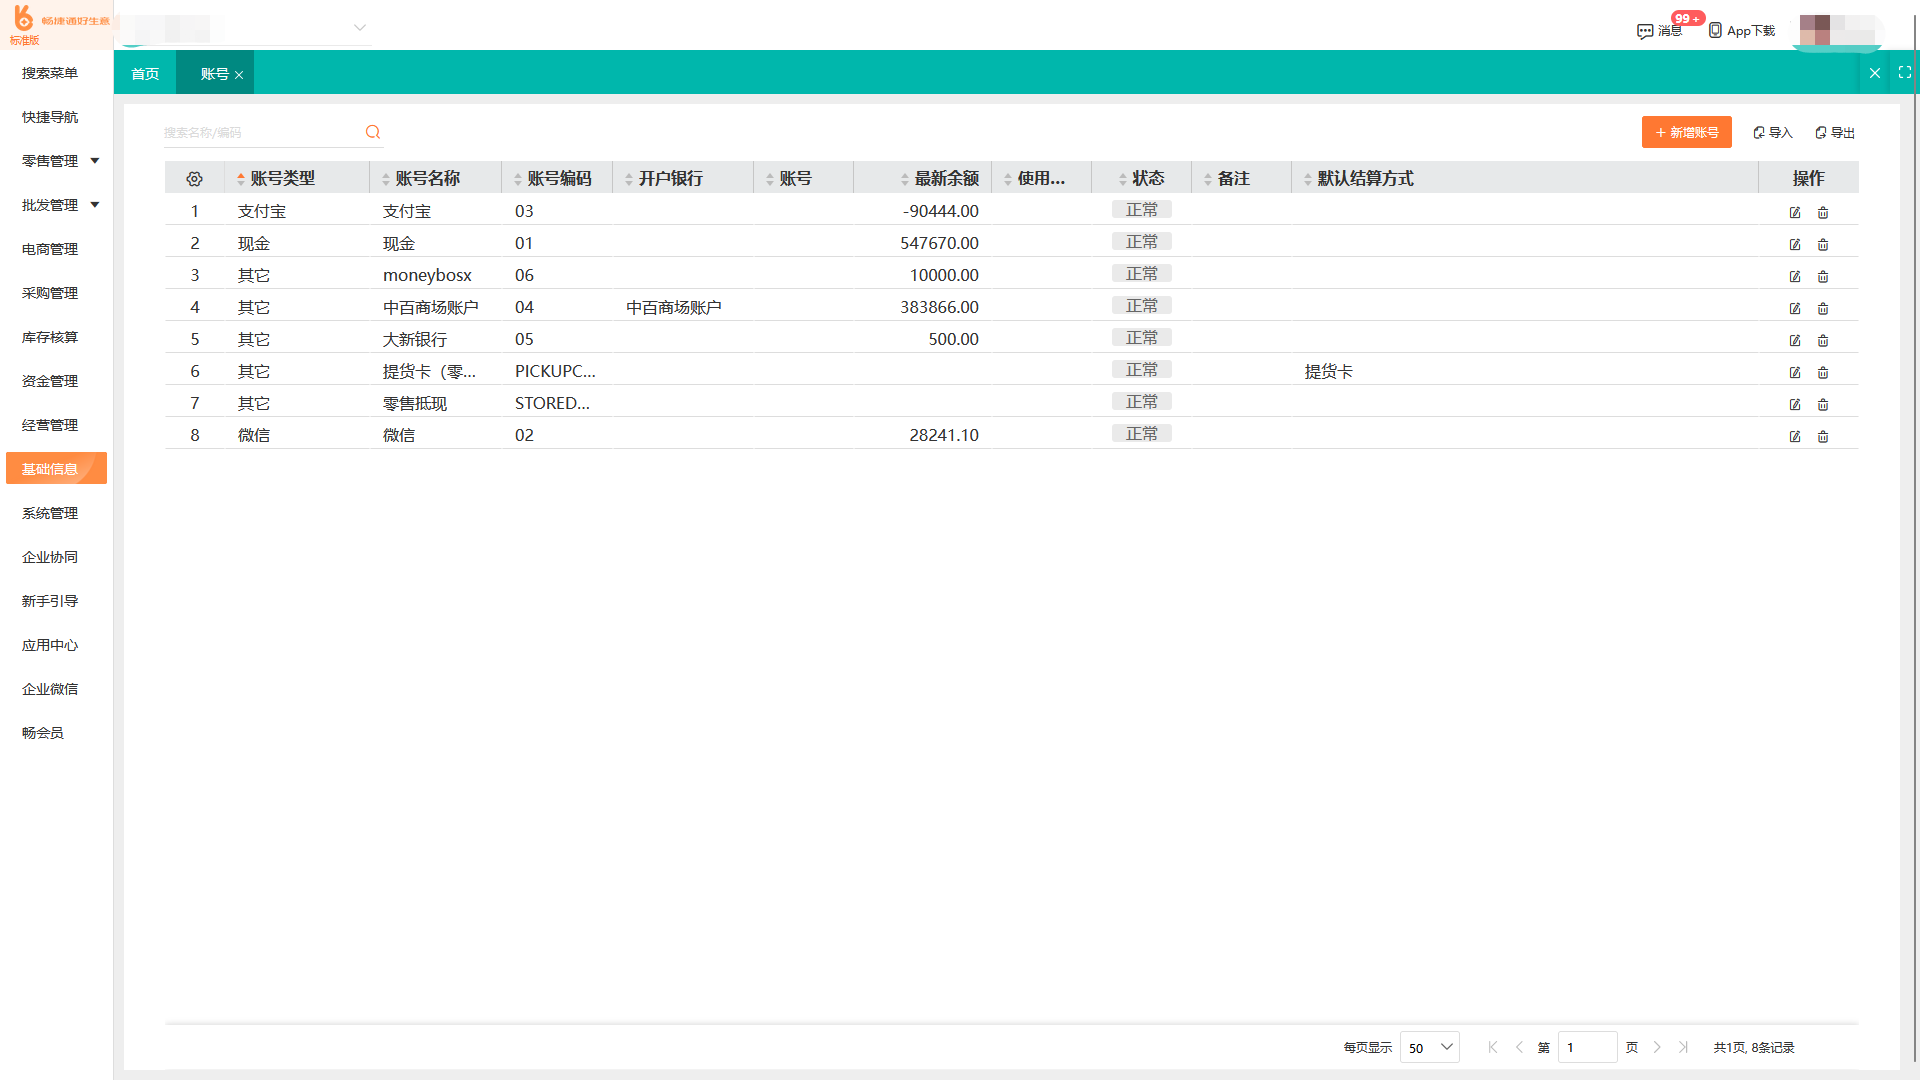The width and height of the screenshot is (1920, 1080).
Task: Toggle sort order on 账号类型 column
Action: coord(239,178)
